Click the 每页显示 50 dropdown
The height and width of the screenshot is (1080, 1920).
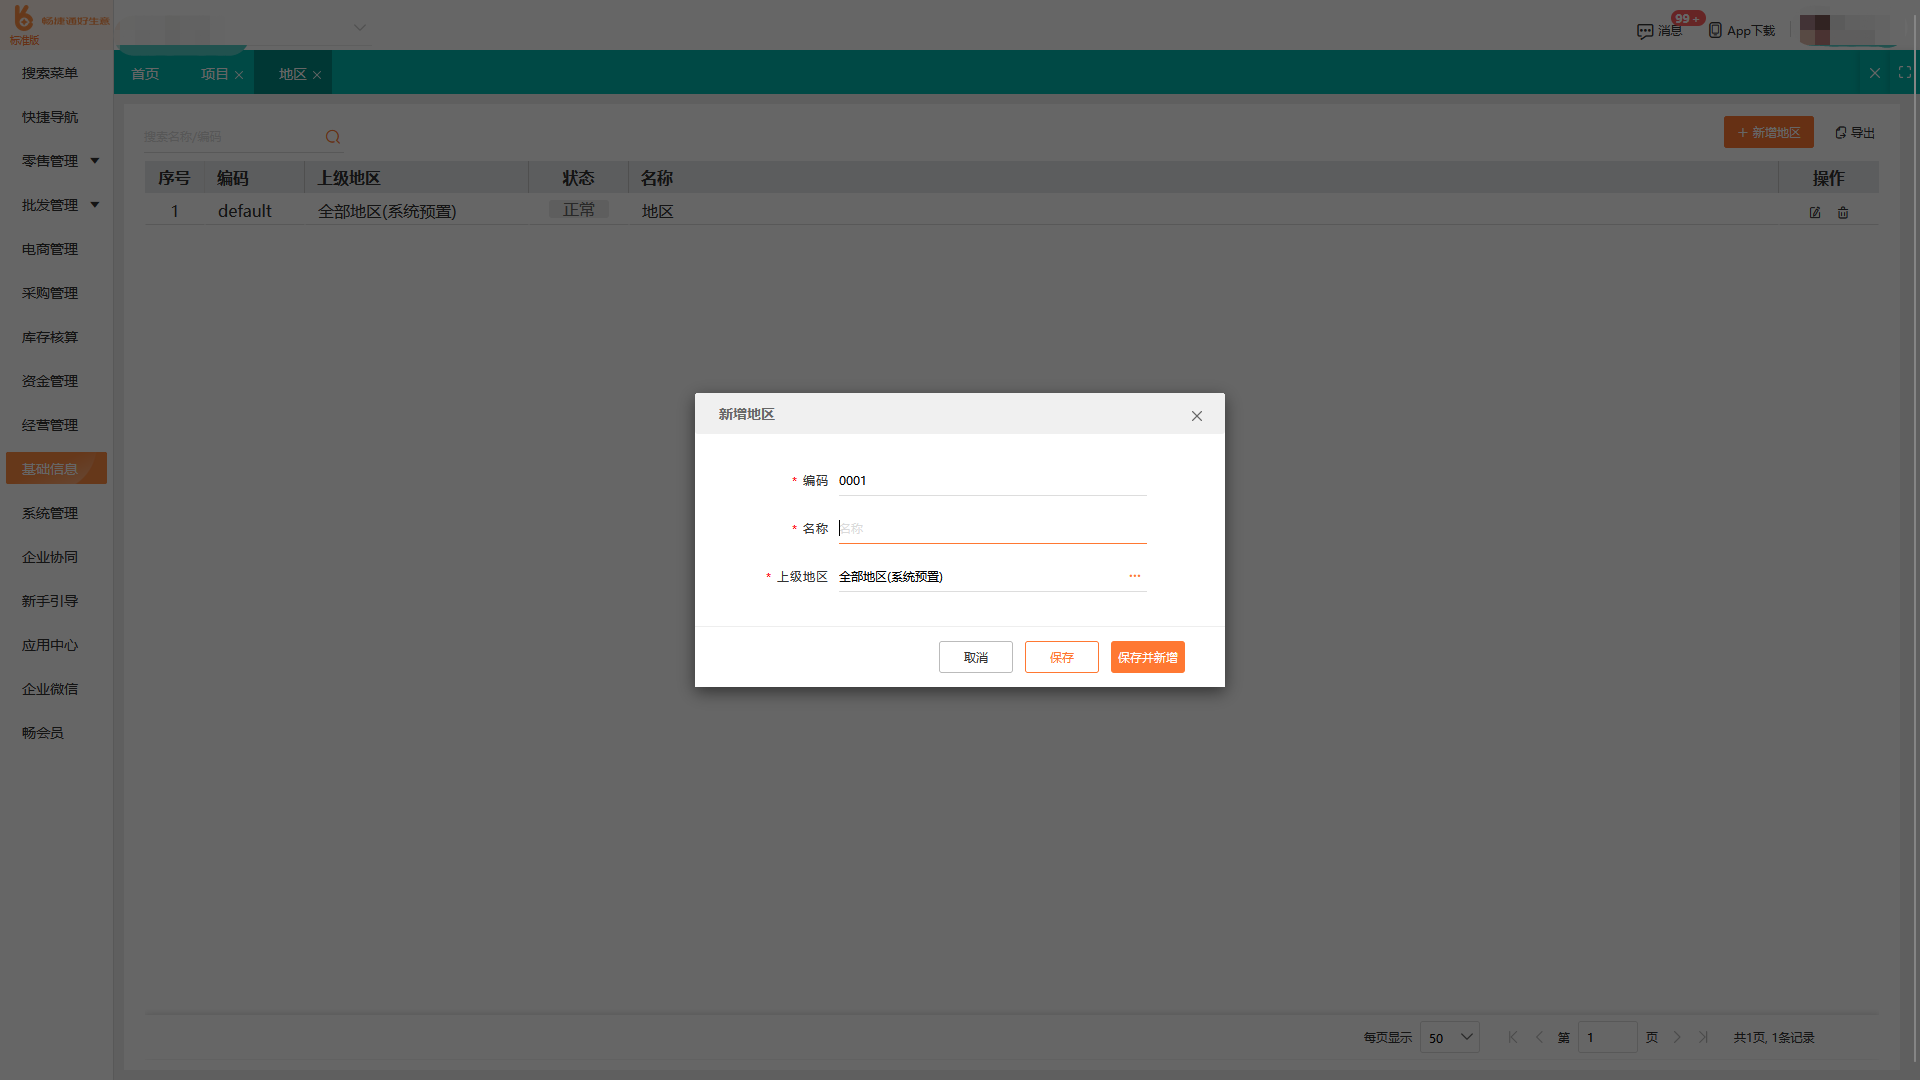pyautogui.click(x=1449, y=1038)
